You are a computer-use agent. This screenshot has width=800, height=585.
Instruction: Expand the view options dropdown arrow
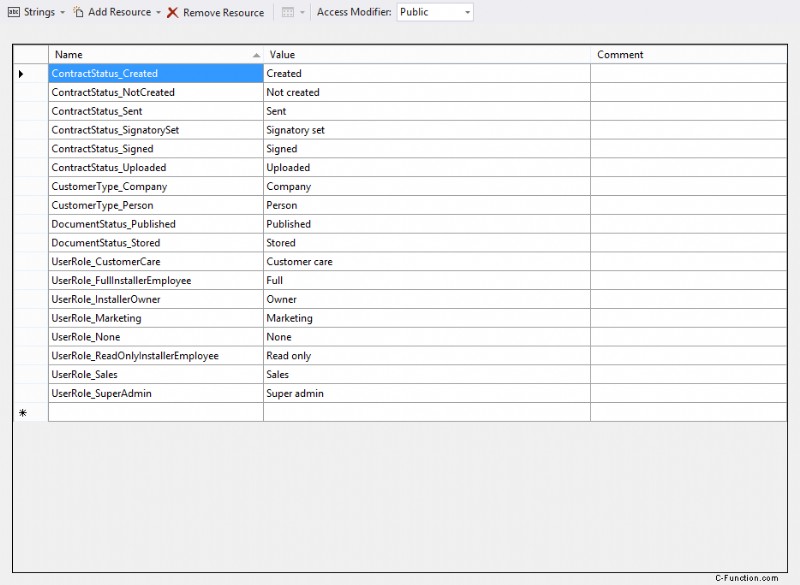point(302,13)
